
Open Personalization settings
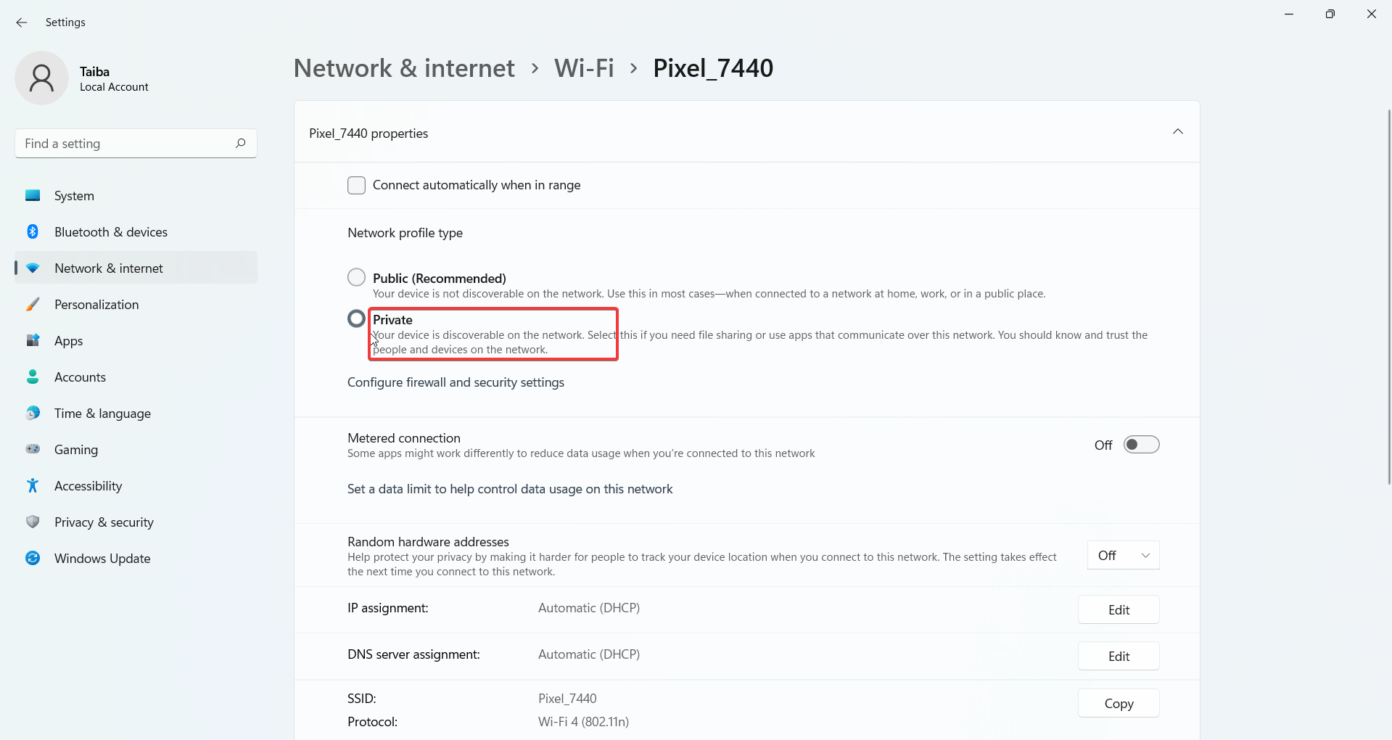[33, 304]
